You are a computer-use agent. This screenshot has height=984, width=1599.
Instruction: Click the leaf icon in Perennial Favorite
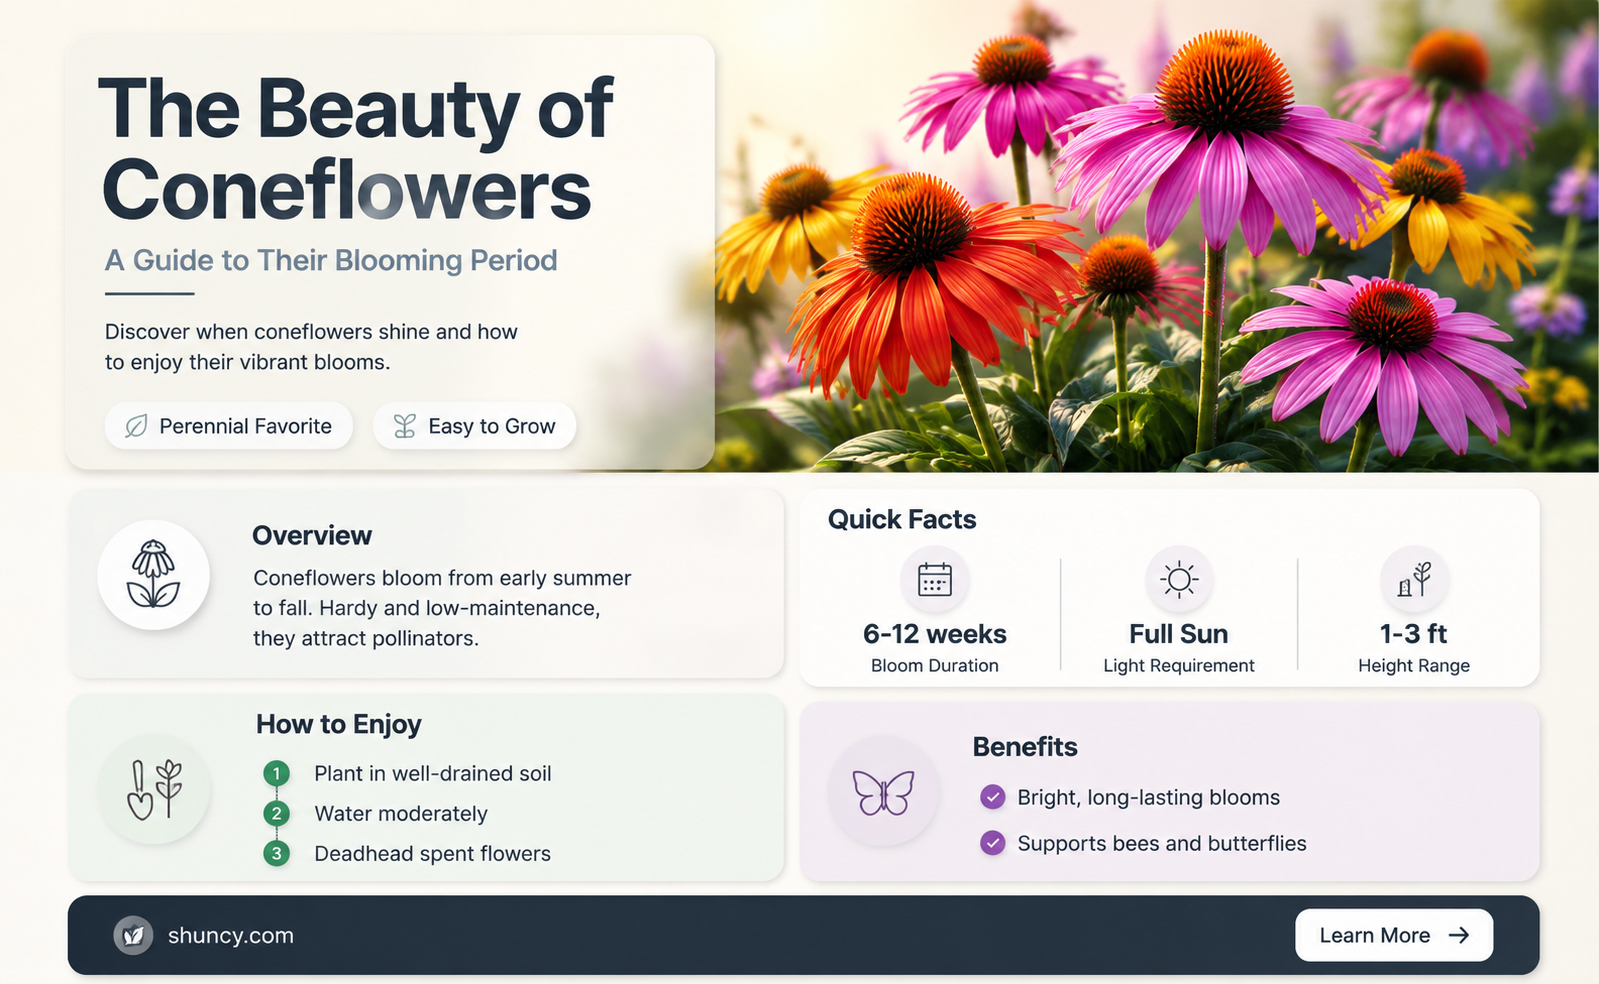(x=136, y=426)
